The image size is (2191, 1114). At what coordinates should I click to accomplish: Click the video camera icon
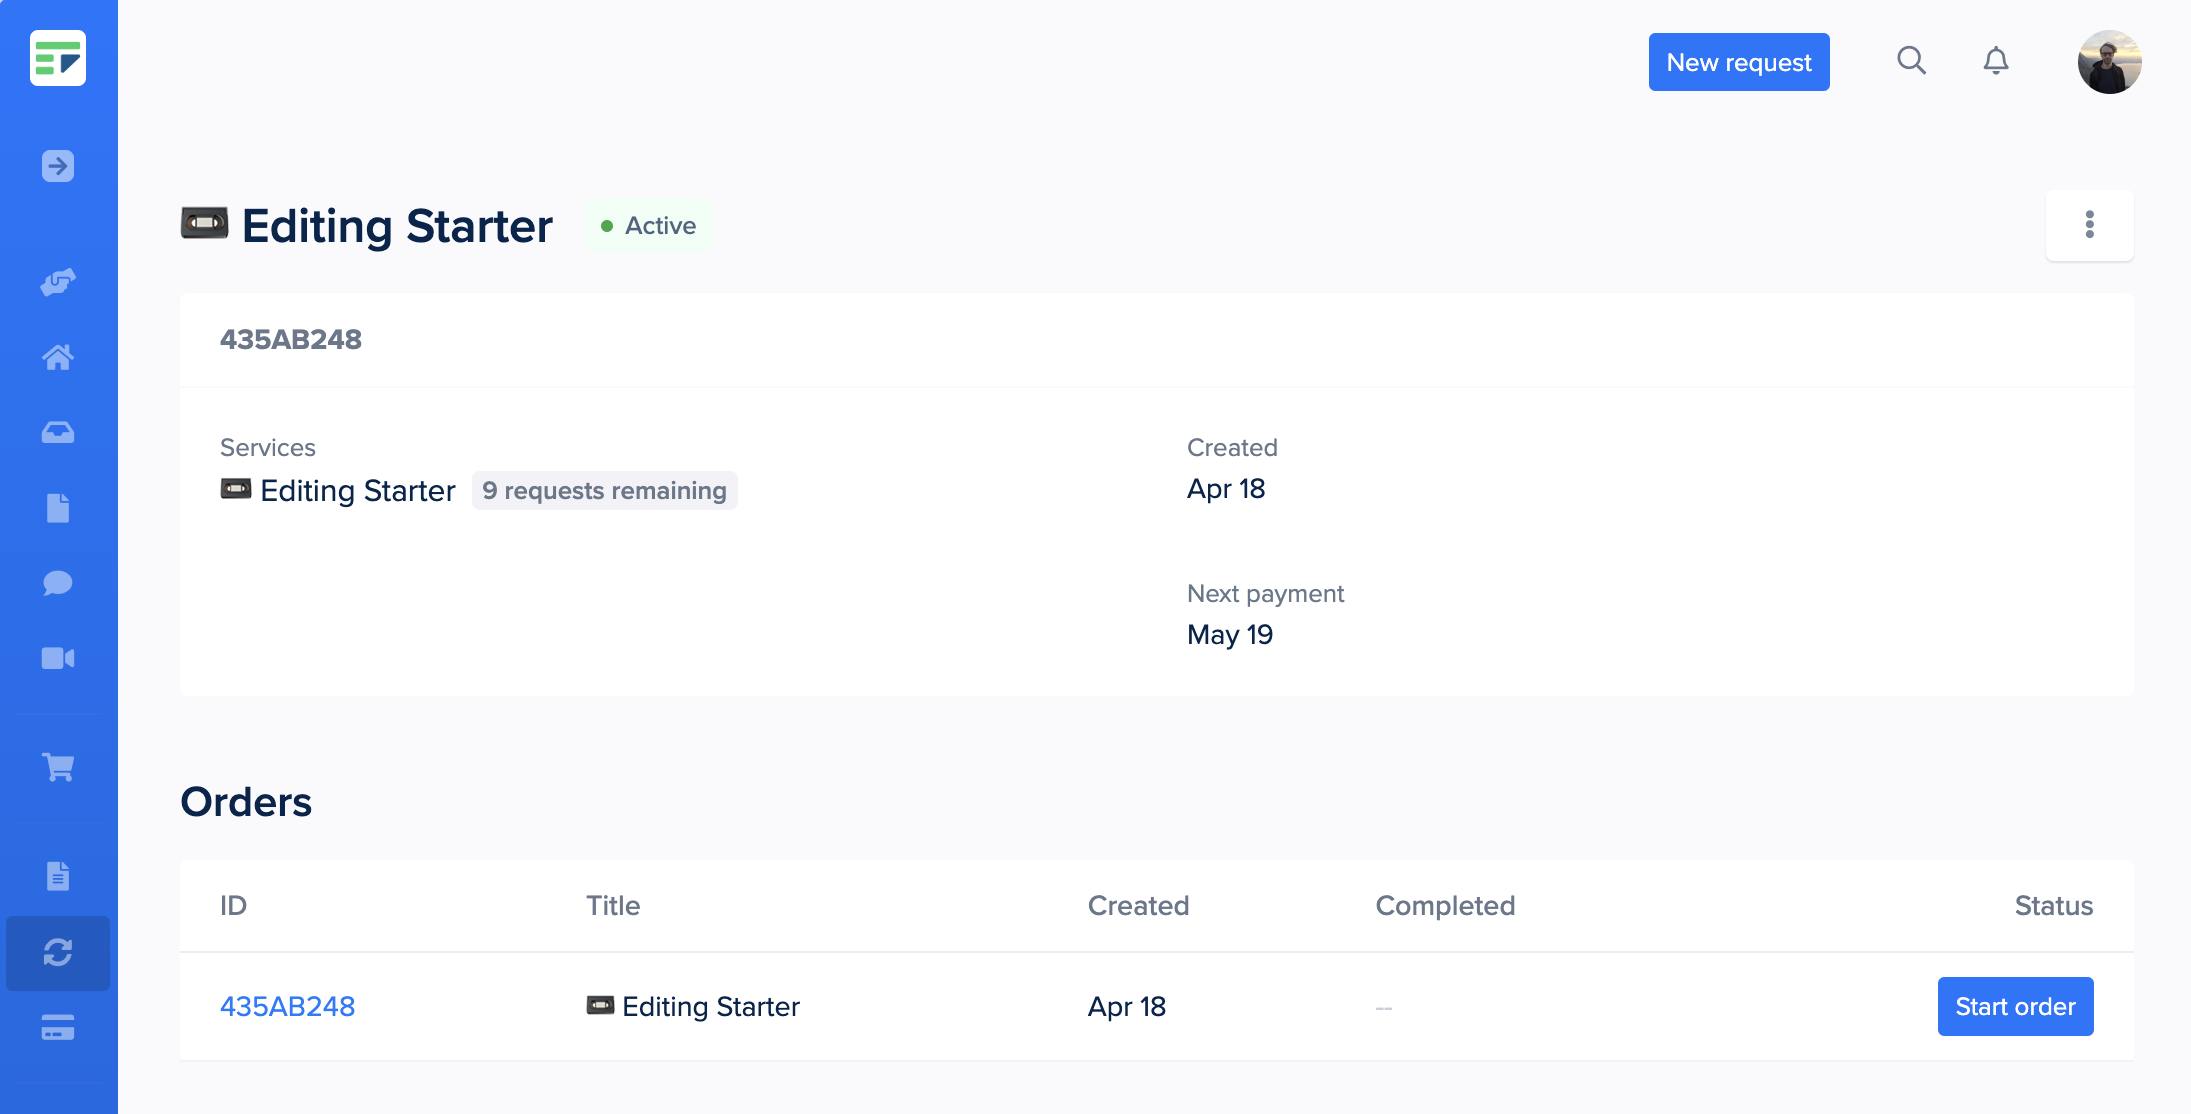[x=58, y=656]
